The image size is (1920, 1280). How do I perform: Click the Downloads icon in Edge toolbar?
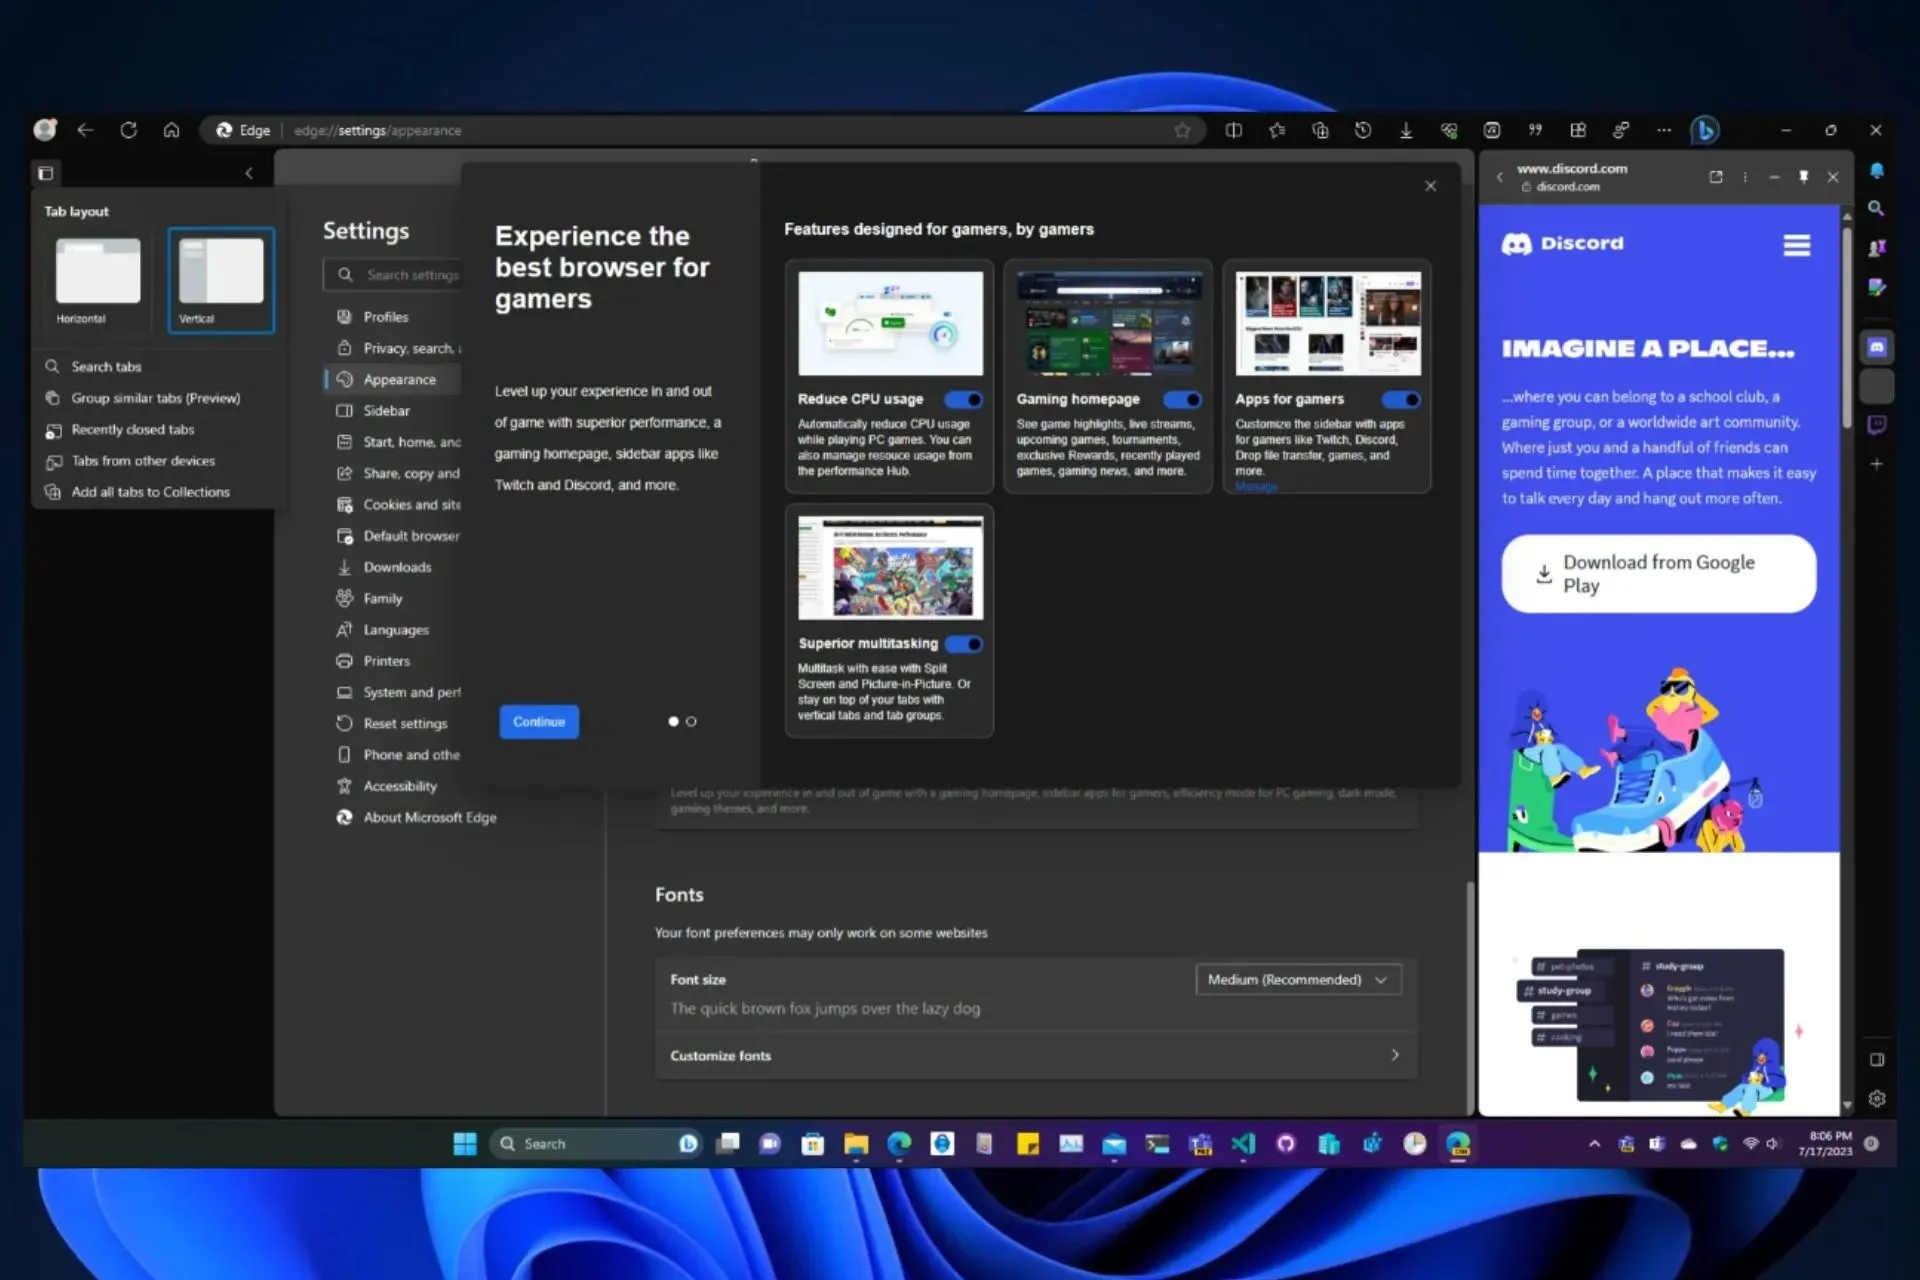1406,130
